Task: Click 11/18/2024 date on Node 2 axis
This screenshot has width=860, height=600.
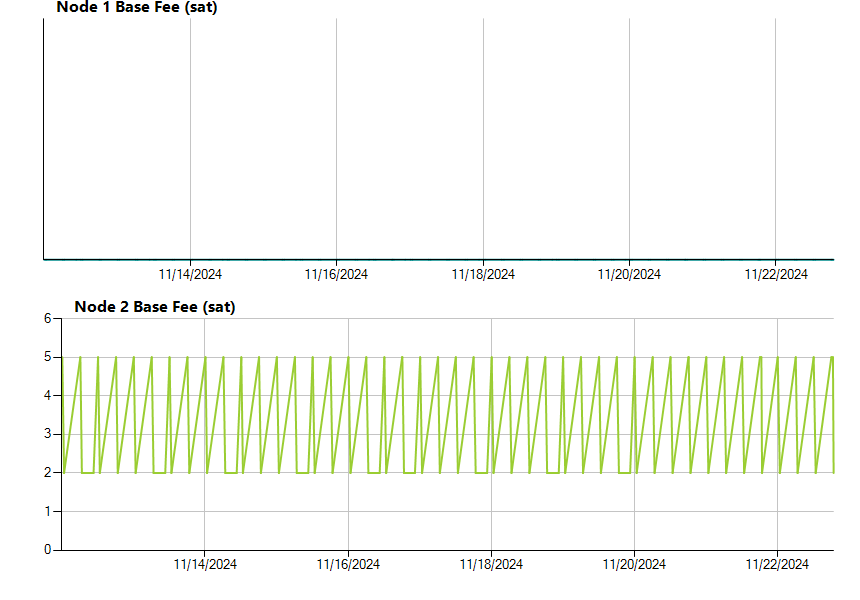Action: (x=491, y=565)
